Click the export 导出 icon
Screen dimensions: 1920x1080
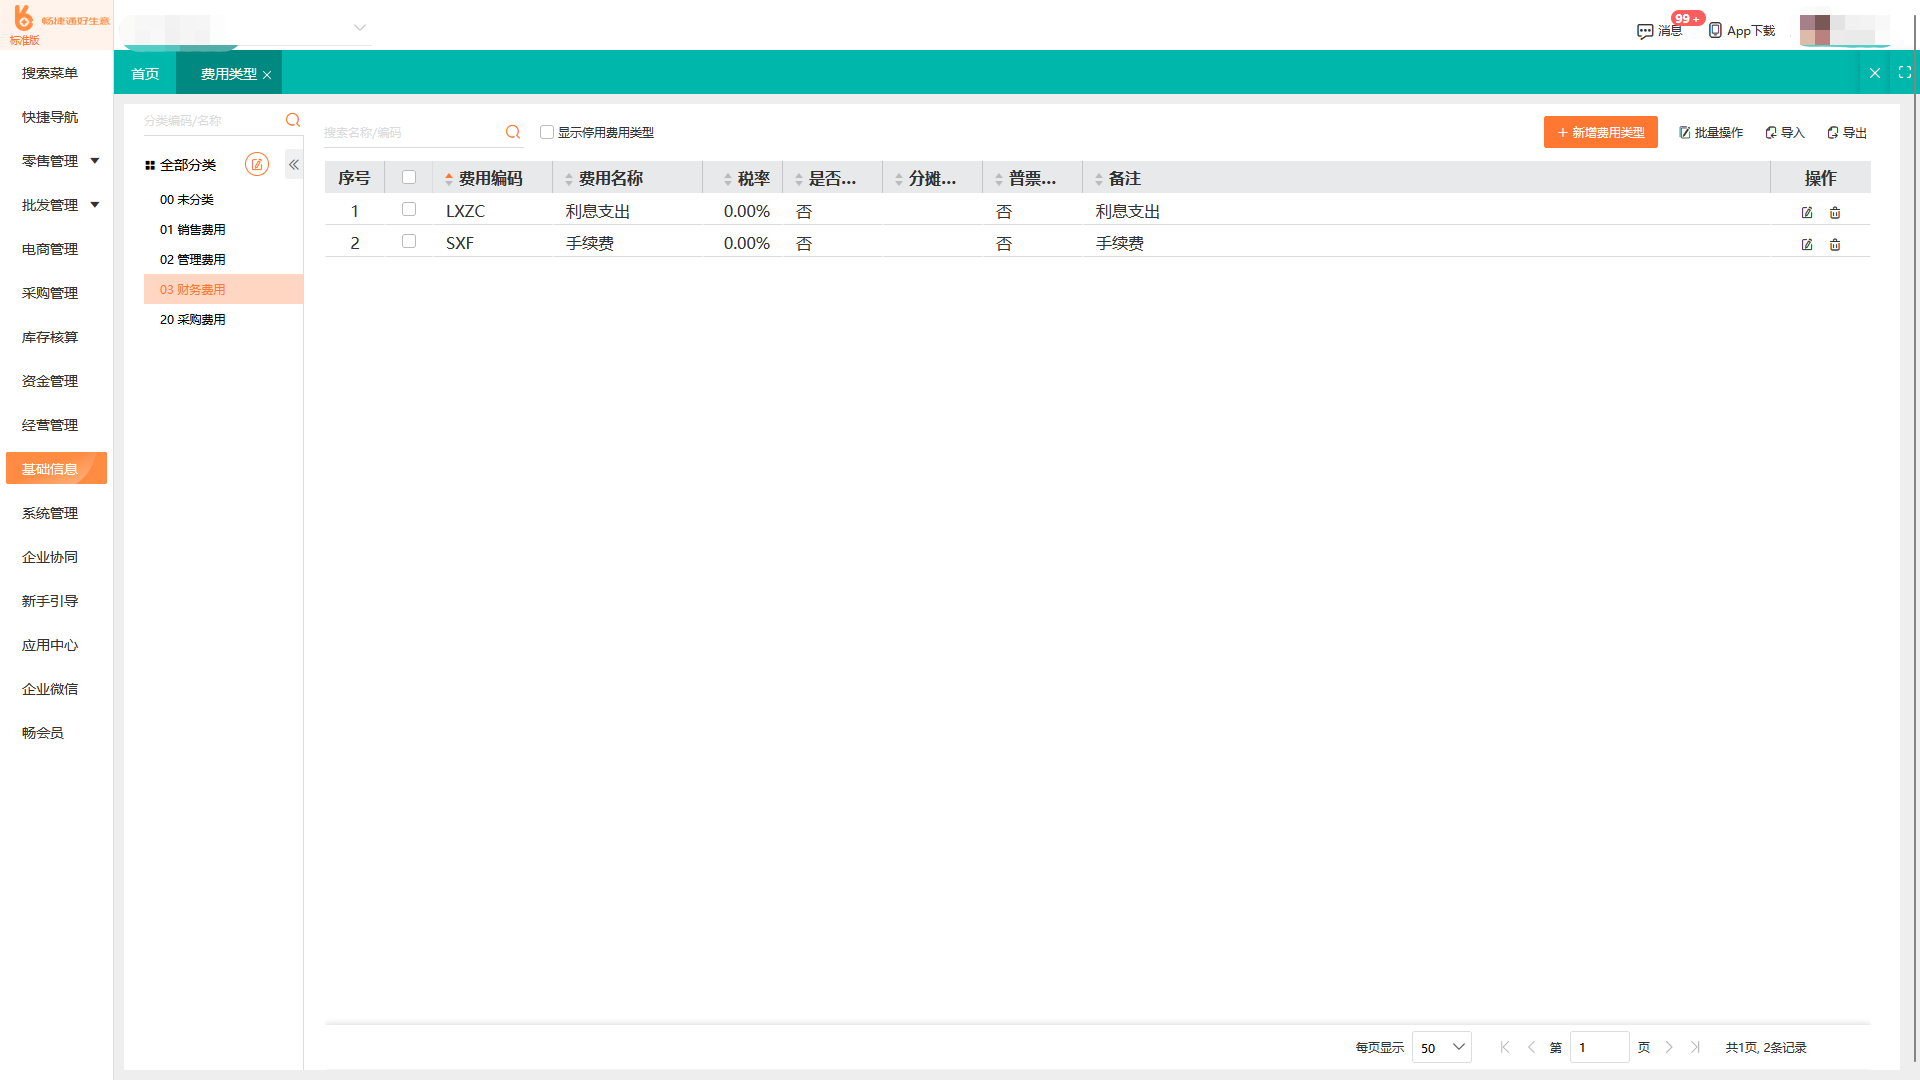[x=1846, y=132]
